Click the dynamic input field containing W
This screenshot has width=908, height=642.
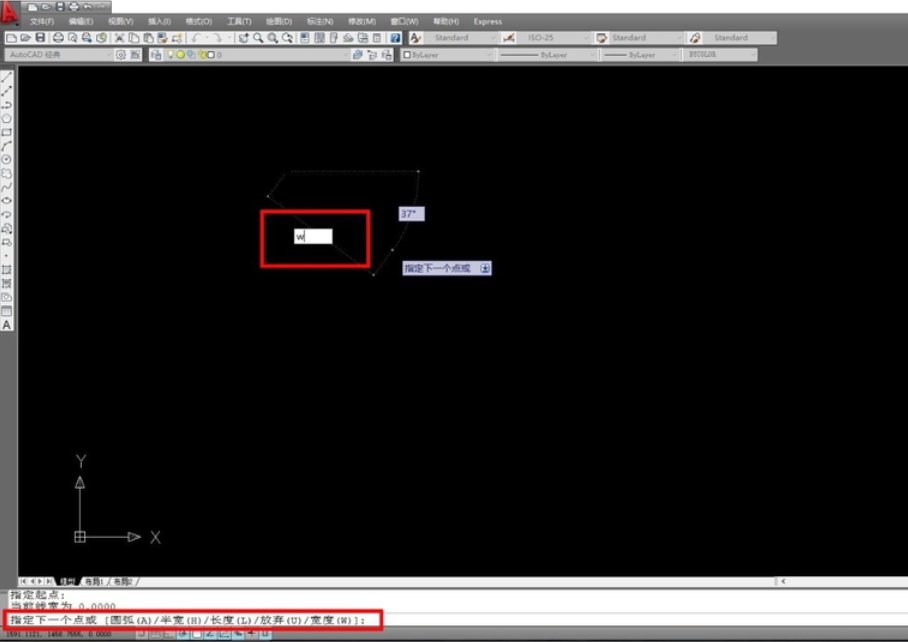click(313, 237)
